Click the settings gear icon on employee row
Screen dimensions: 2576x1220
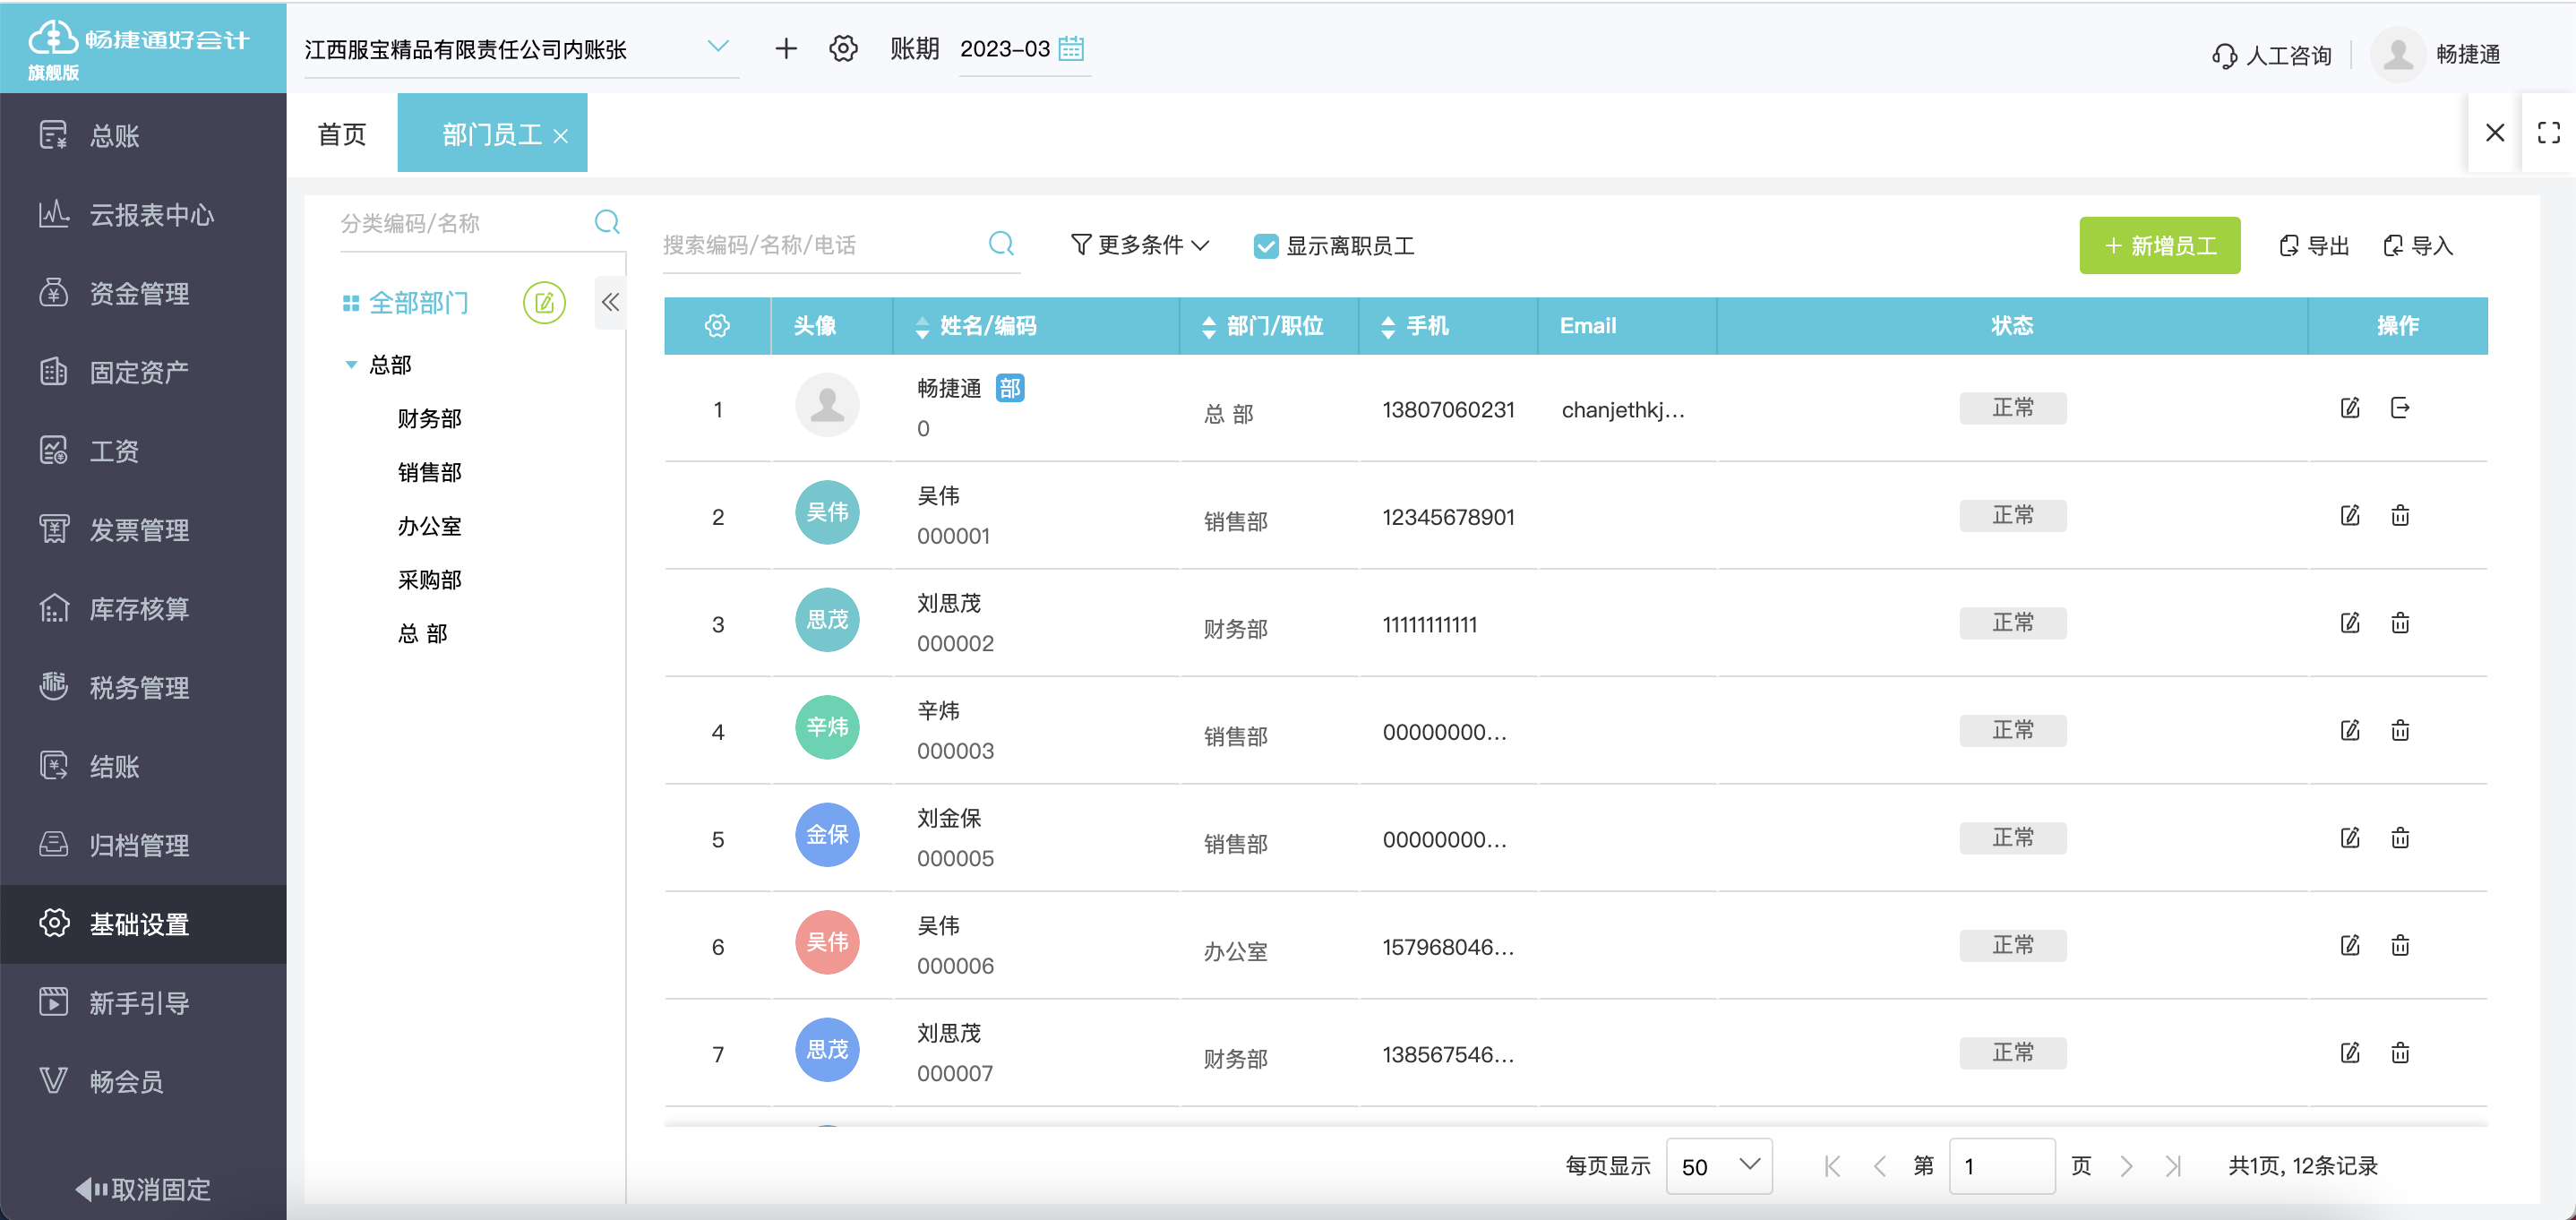click(x=717, y=325)
